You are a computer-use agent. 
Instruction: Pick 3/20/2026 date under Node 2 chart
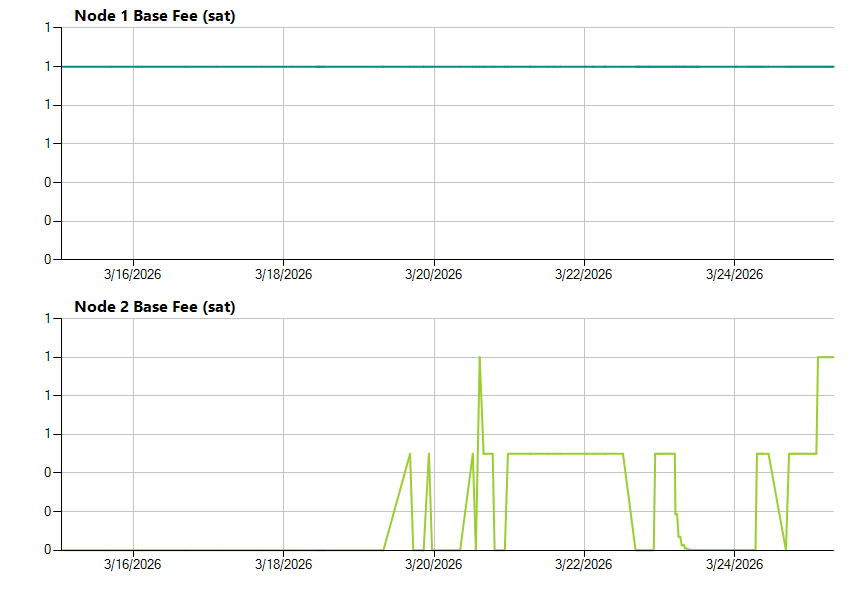click(434, 565)
